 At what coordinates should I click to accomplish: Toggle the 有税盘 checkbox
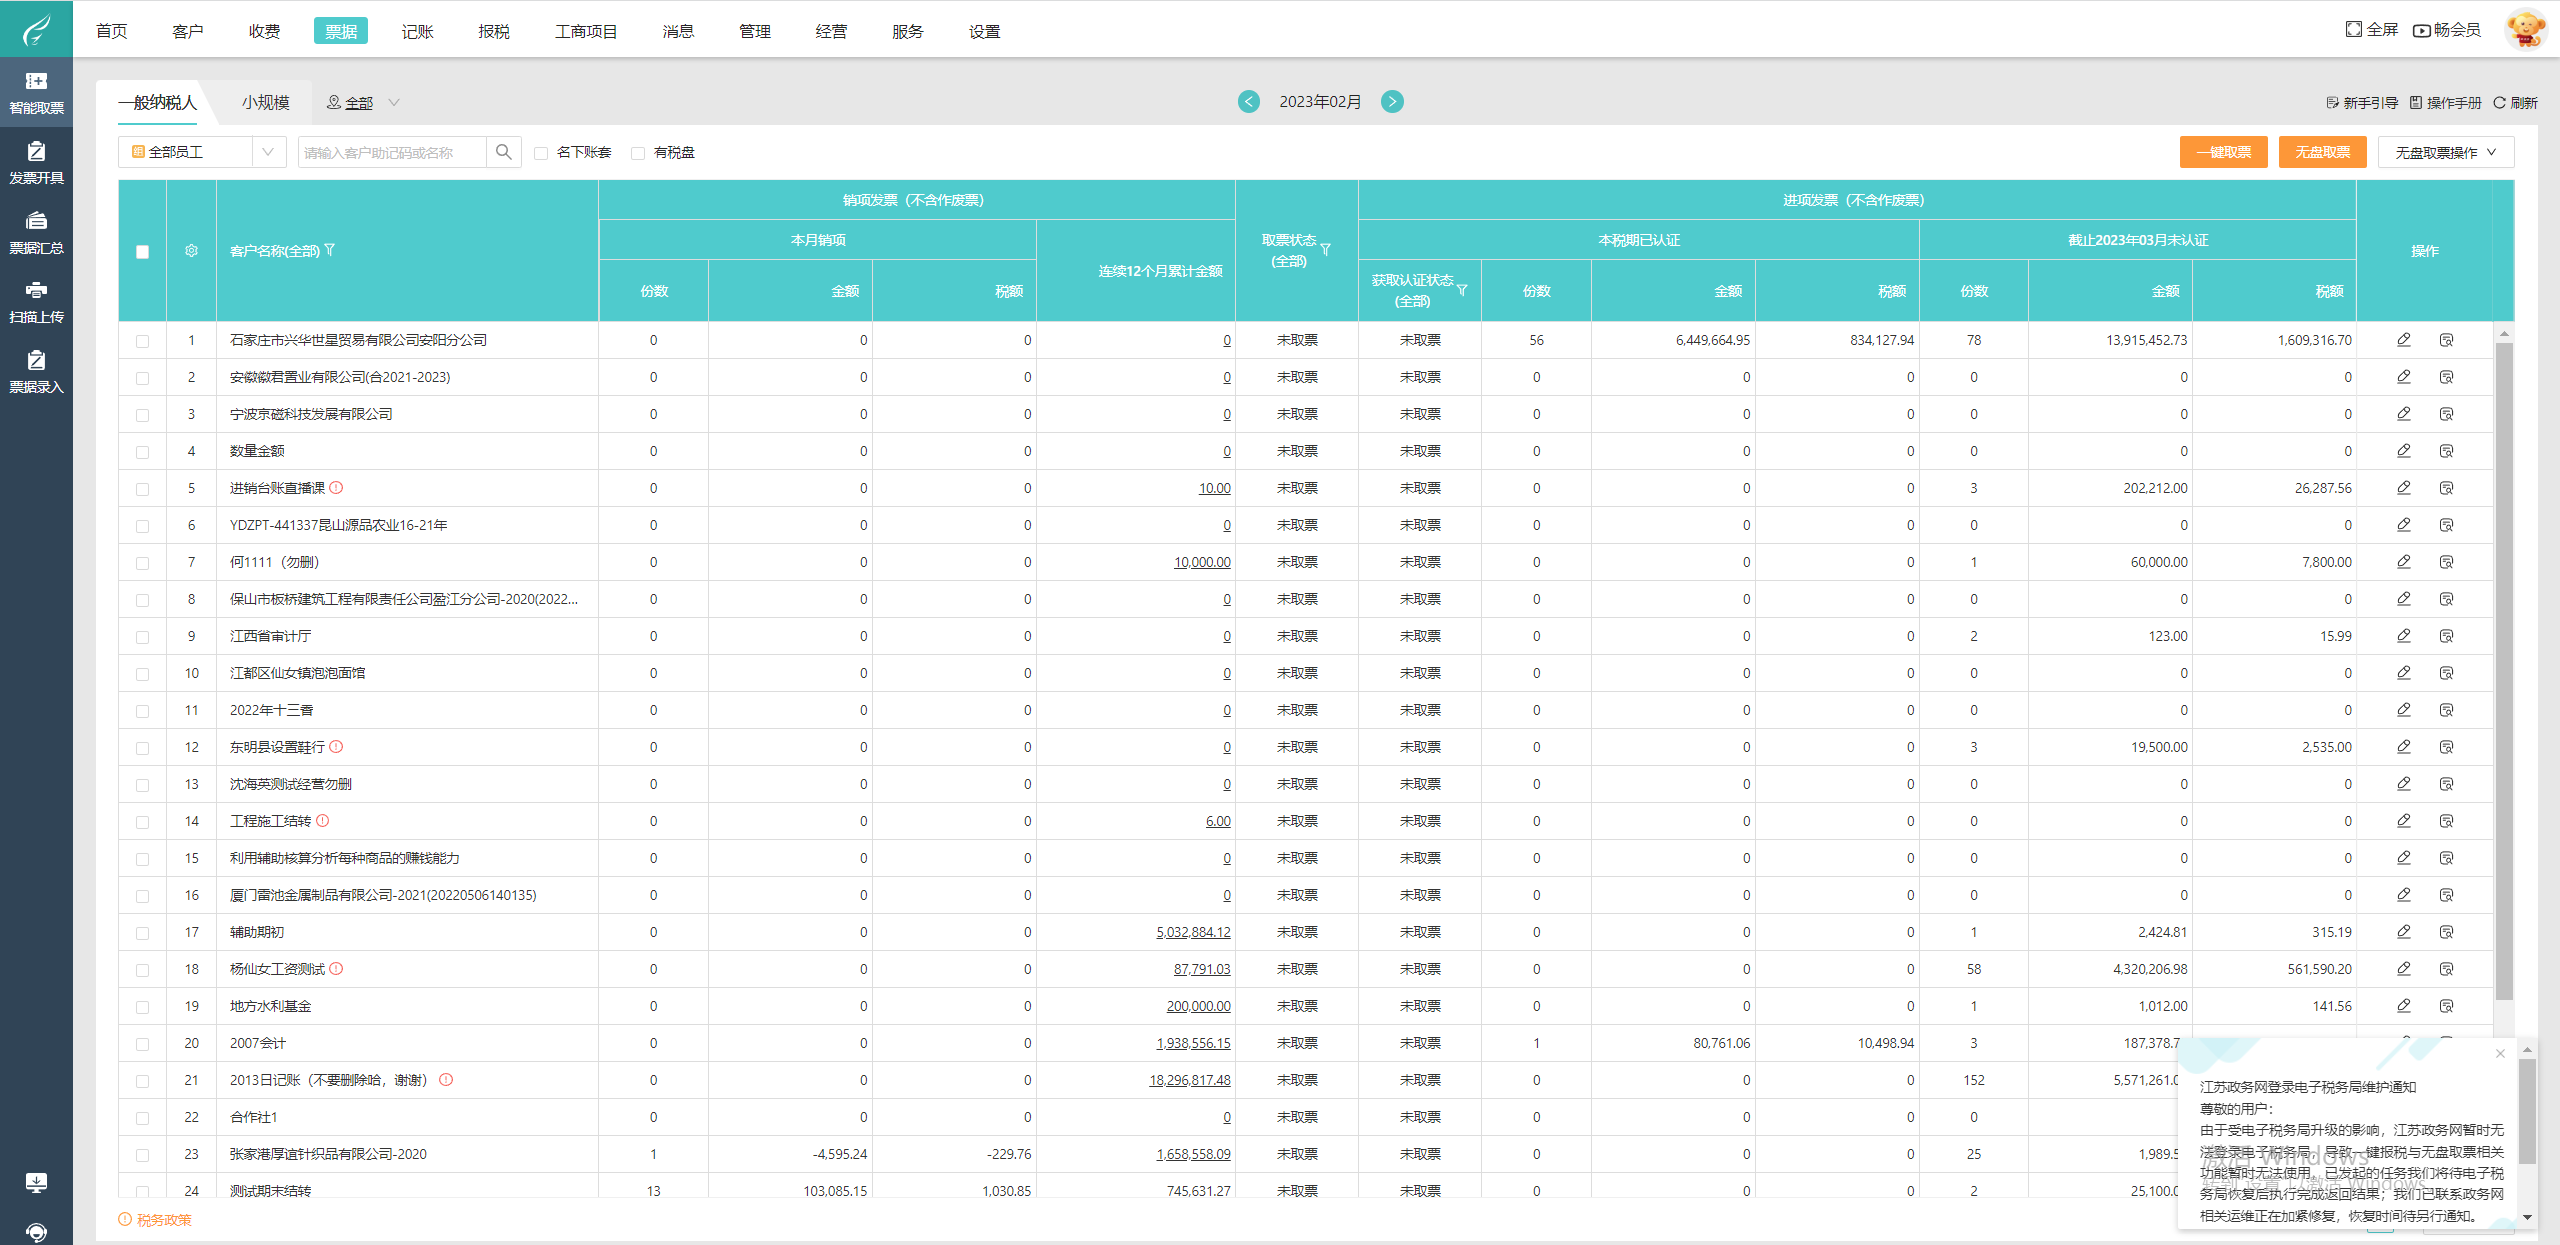pos(645,150)
